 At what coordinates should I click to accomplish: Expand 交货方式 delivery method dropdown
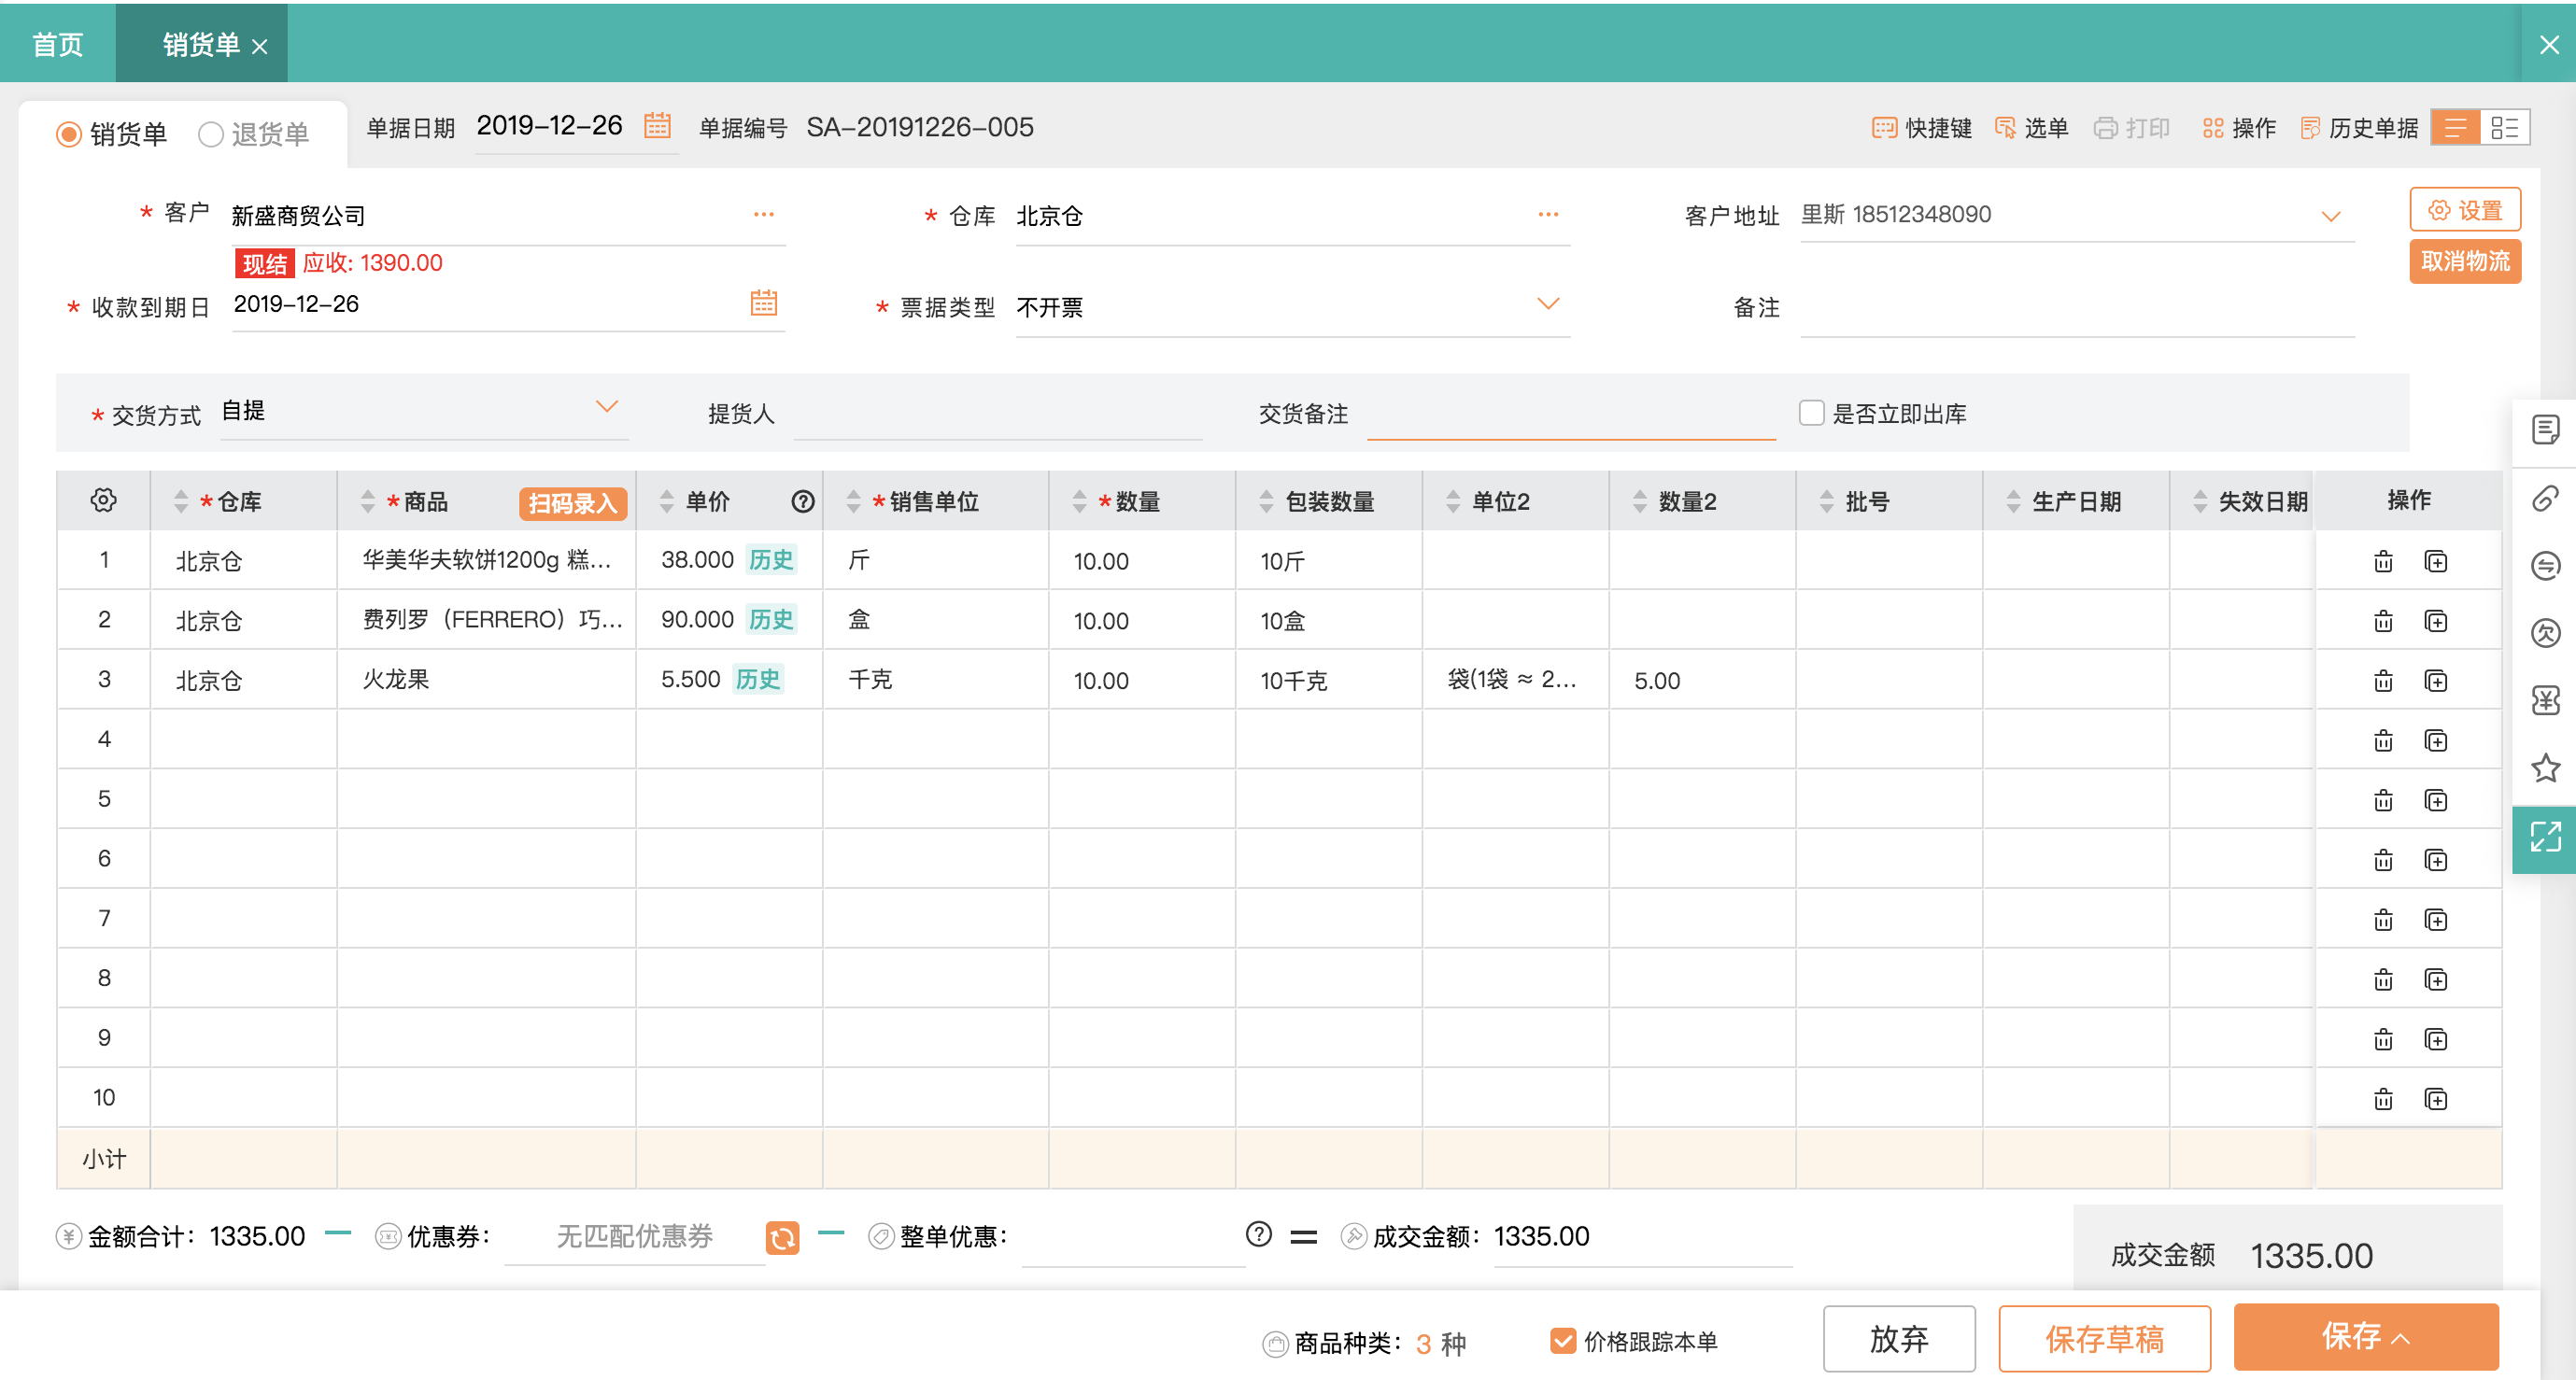[608, 413]
